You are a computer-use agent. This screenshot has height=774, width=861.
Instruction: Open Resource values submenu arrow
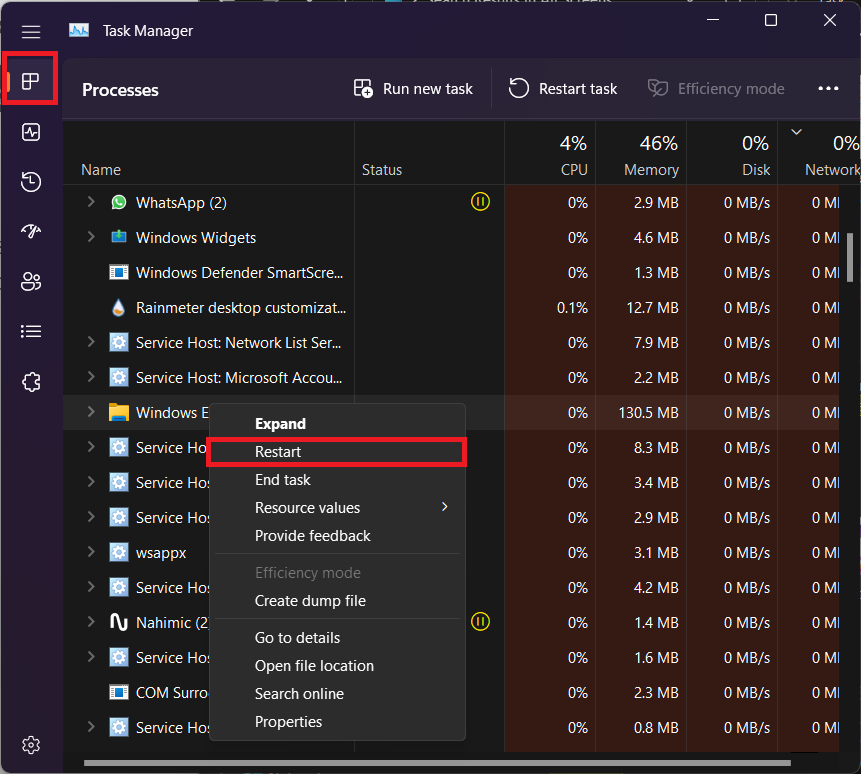[445, 507]
